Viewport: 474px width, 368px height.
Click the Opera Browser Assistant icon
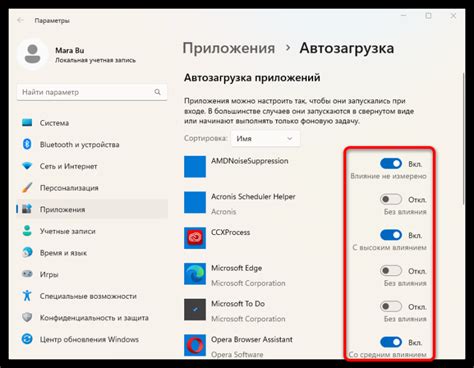195,345
